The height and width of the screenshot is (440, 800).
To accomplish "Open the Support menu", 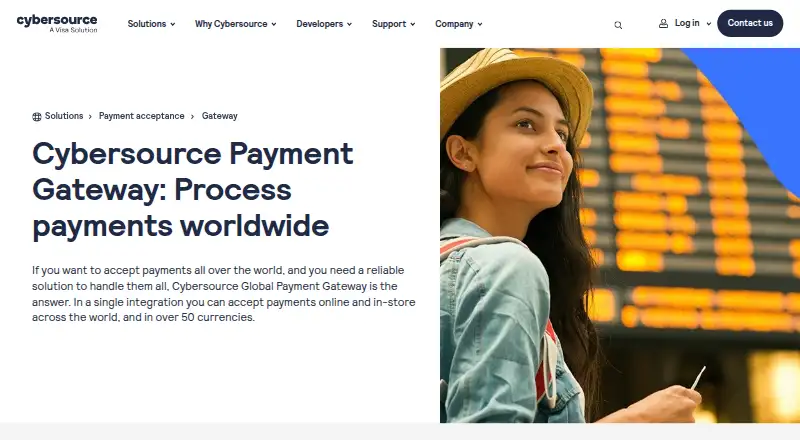I will 393,24.
